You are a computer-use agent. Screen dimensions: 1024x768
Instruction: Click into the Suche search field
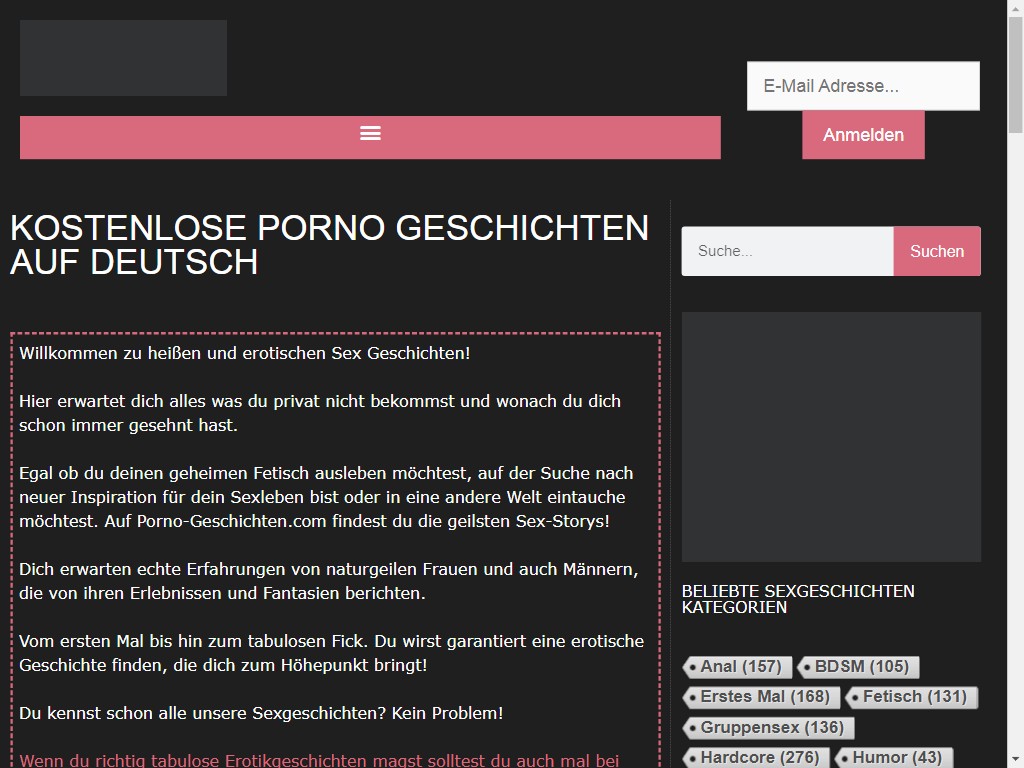coord(787,251)
